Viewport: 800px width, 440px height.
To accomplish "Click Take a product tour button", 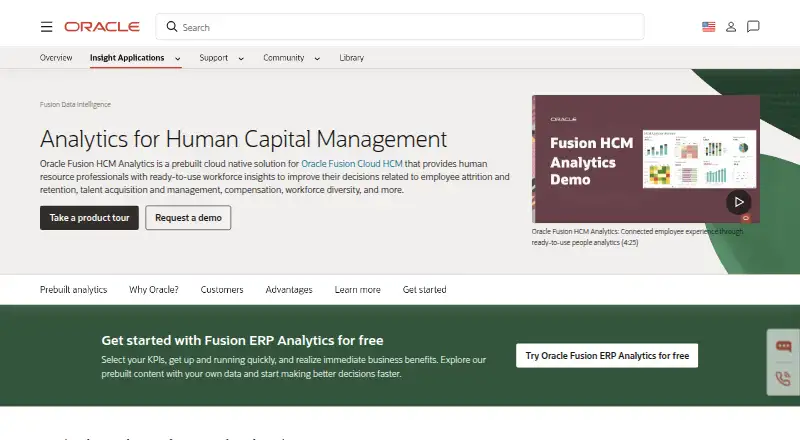I will click(x=89, y=218).
